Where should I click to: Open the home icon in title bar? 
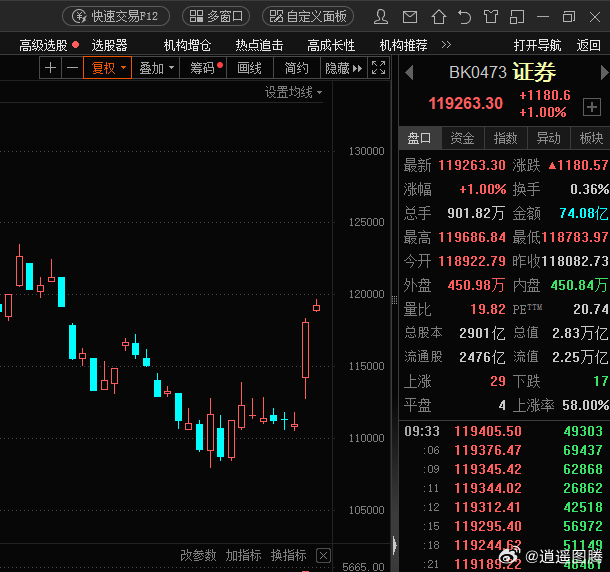(x=437, y=17)
